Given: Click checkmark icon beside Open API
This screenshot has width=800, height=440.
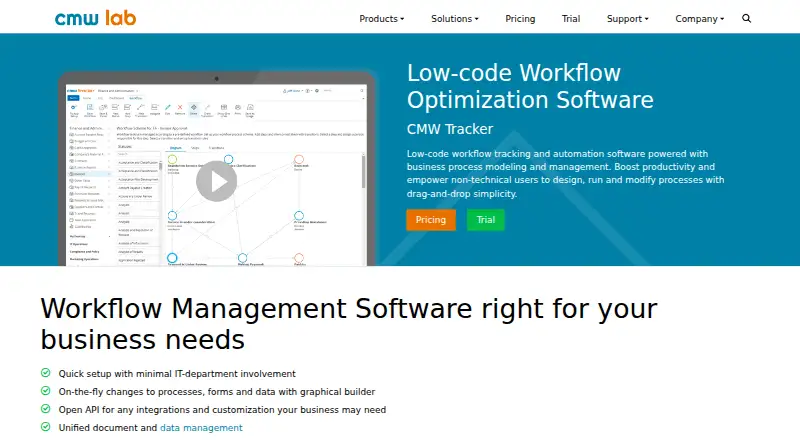Looking at the screenshot, I should (45, 408).
